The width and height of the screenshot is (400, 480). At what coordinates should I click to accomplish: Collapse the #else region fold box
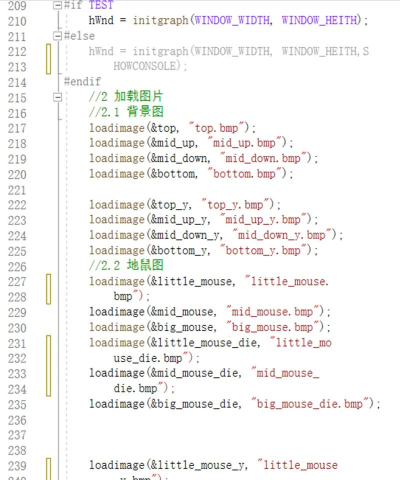[58, 36]
